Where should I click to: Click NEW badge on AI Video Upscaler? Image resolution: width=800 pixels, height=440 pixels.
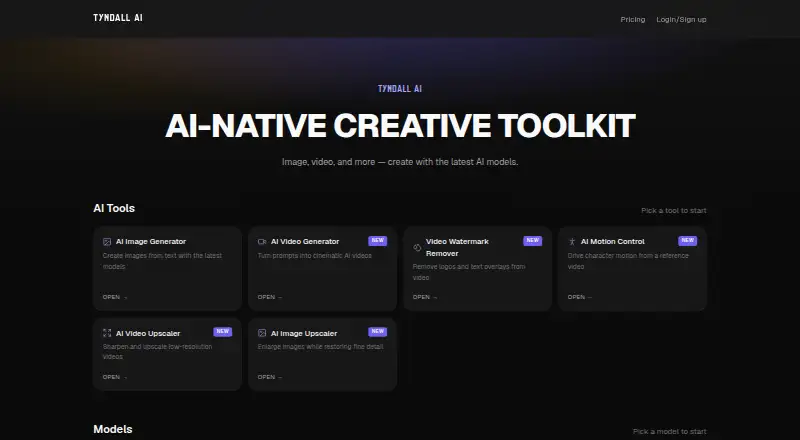coord(222,332)
